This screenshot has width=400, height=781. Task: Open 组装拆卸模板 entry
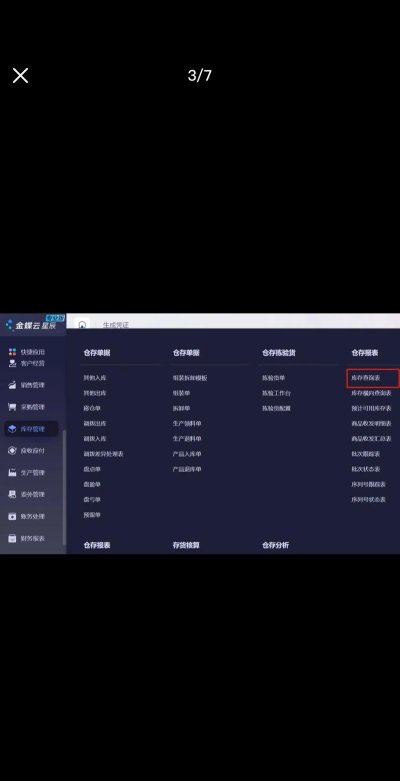click(x=190, y=378)
